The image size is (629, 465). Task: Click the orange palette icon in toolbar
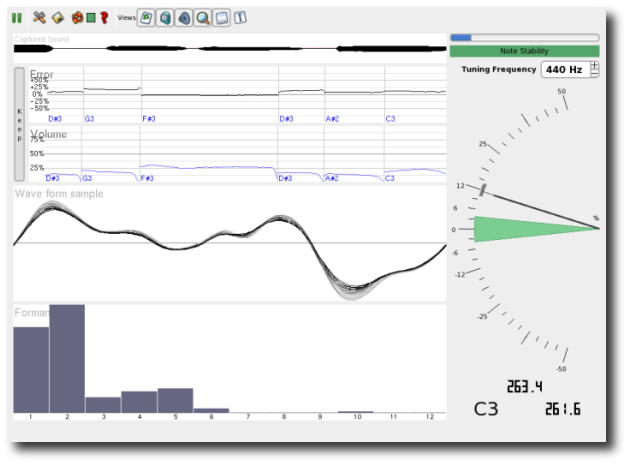pos(77,17)
